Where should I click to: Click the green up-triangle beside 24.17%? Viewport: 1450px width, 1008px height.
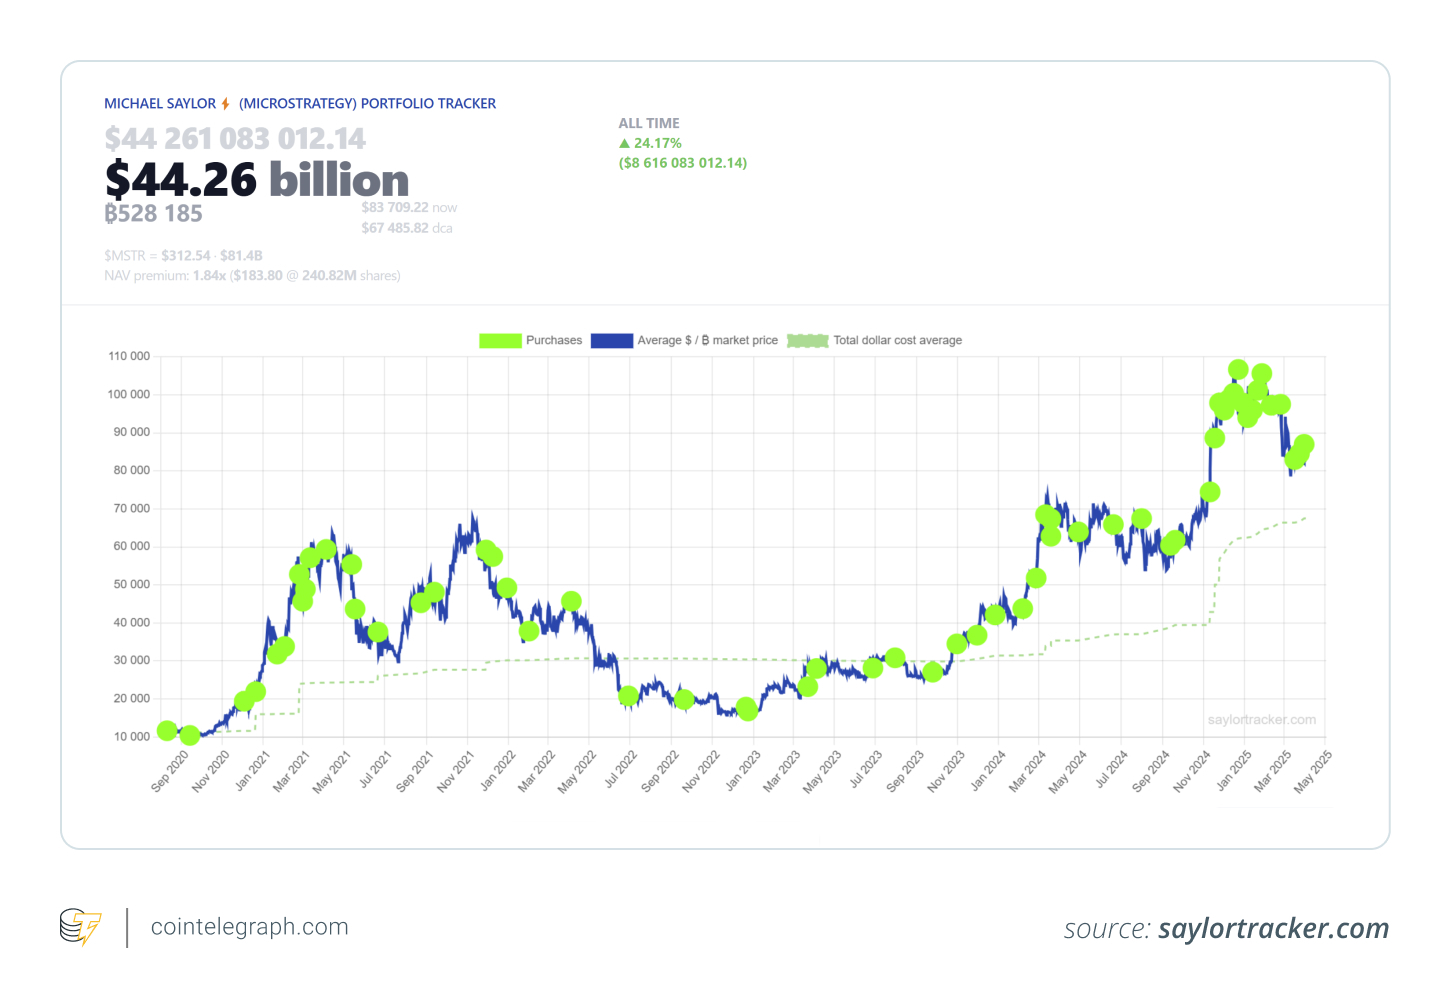tap(625, 144)
